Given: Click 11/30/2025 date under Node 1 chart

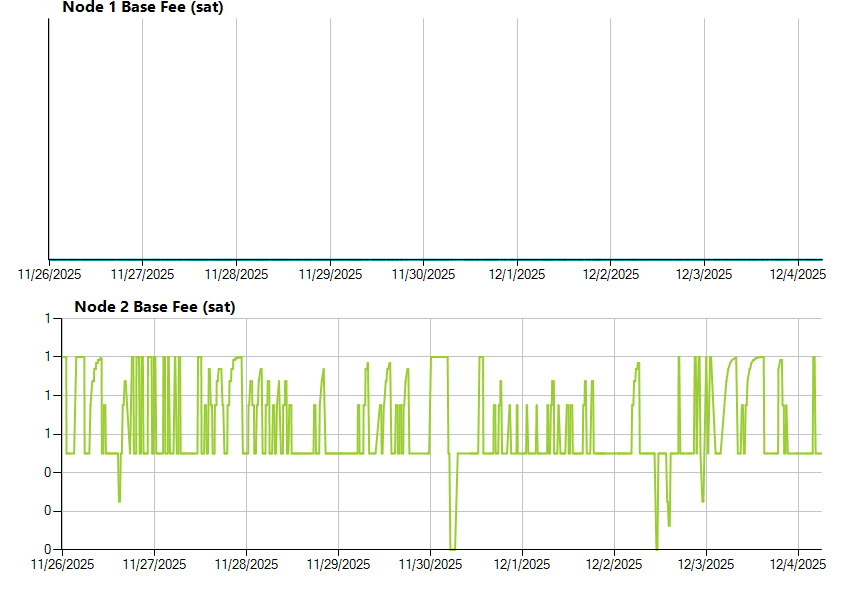Looking at the screenshot, I should (x=423, y=274).
